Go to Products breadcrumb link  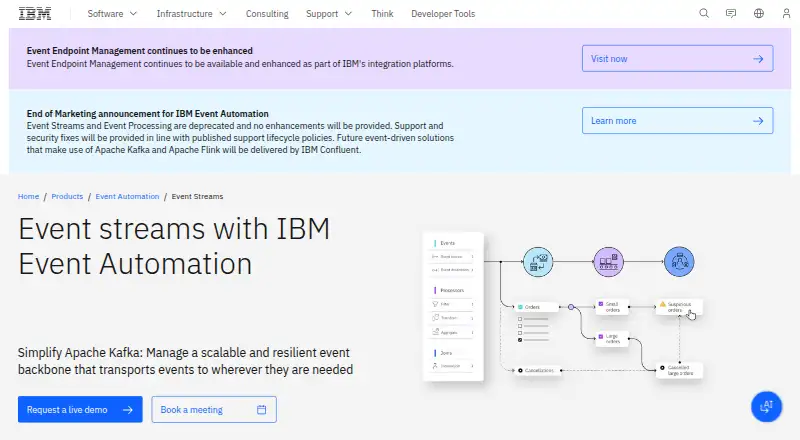[x=67, y=197]
